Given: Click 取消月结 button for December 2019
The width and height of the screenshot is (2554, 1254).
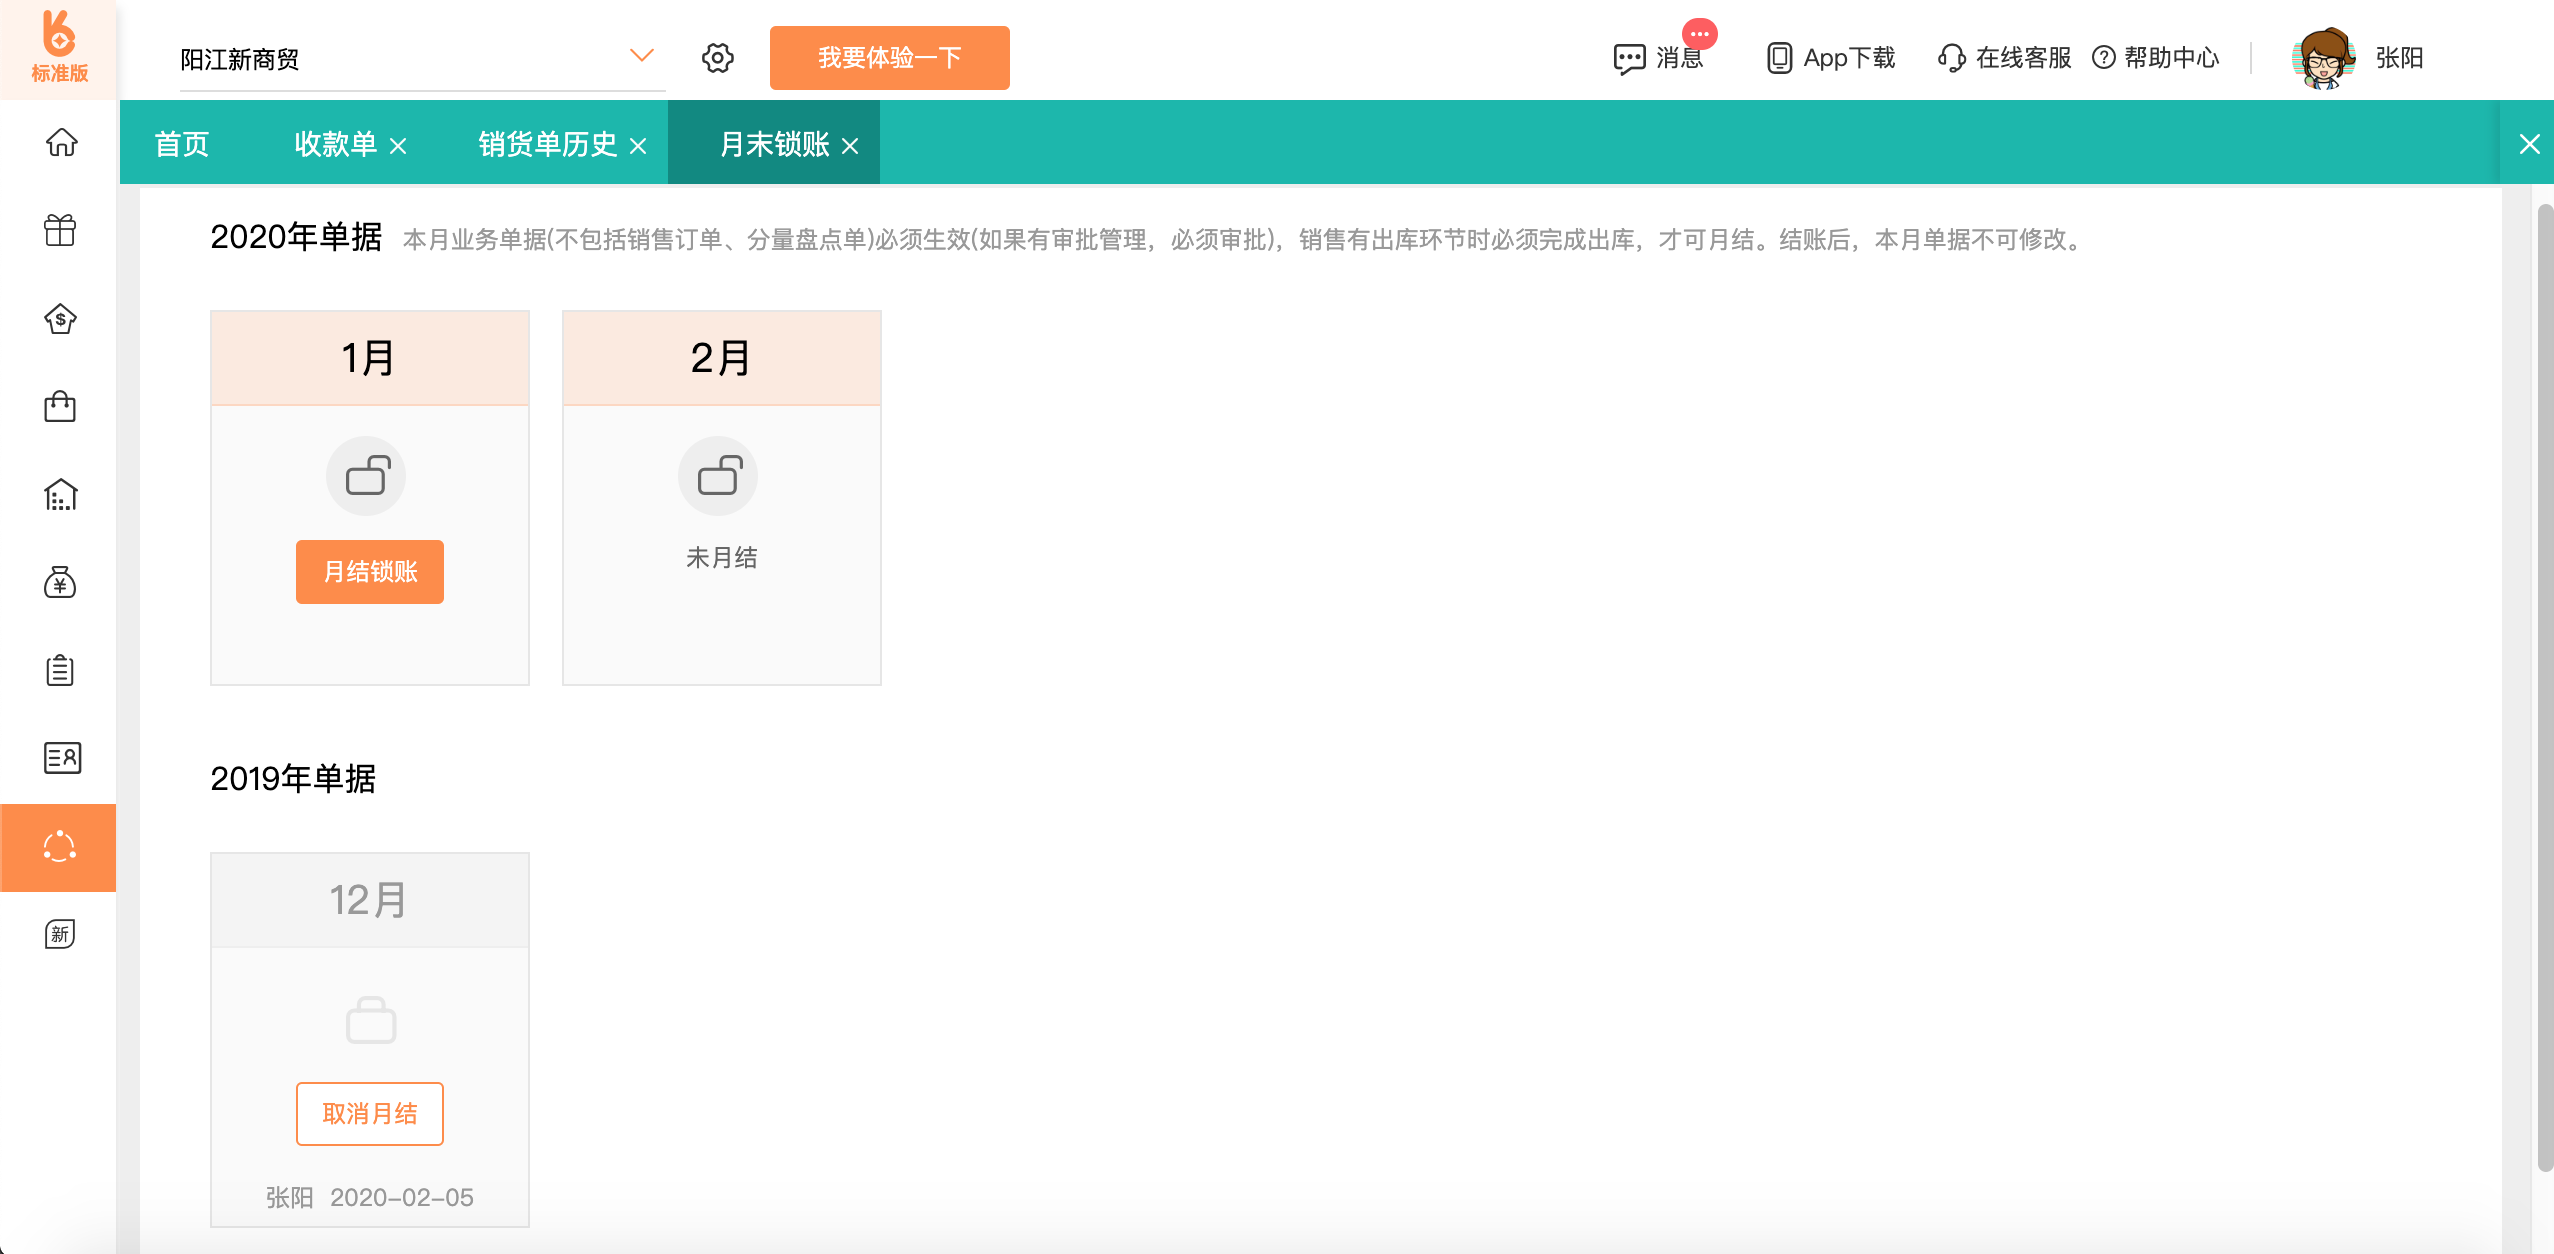Looking at the screenshot, I should point(370,1114).
